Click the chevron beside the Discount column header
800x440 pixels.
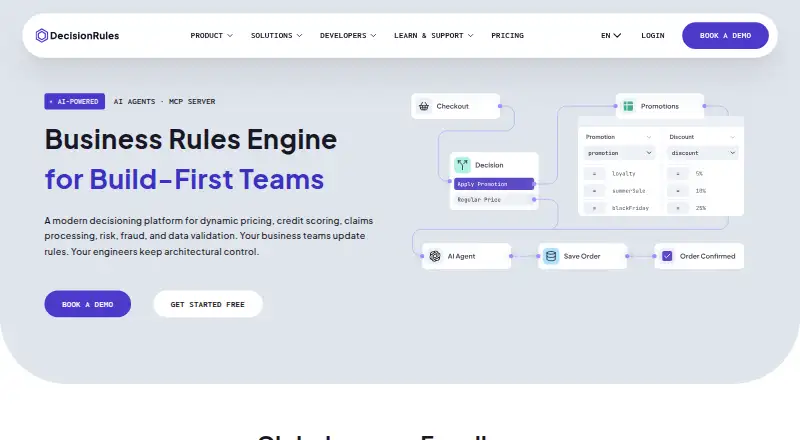point(732,137)
